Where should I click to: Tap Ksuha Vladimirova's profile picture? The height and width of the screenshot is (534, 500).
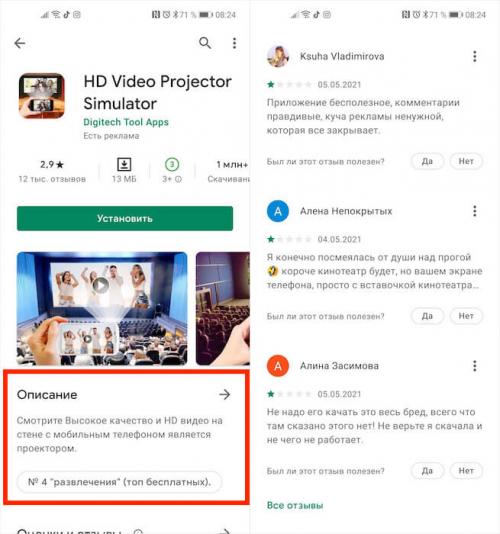(278, 56)
